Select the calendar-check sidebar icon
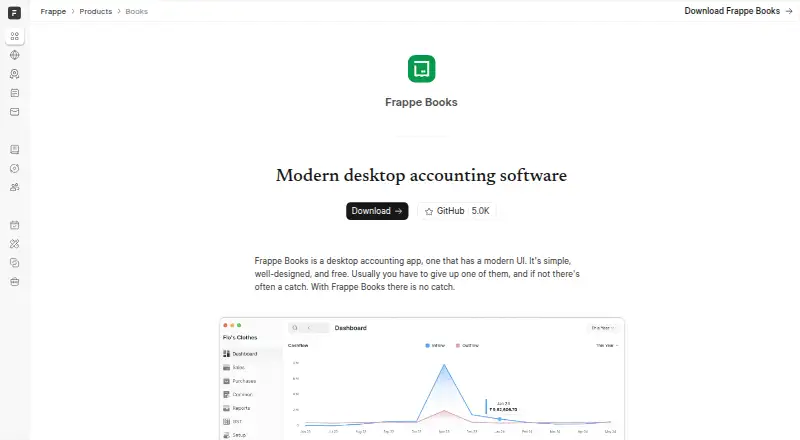Screen dimensions: 800x440 [x=14, y=225]
